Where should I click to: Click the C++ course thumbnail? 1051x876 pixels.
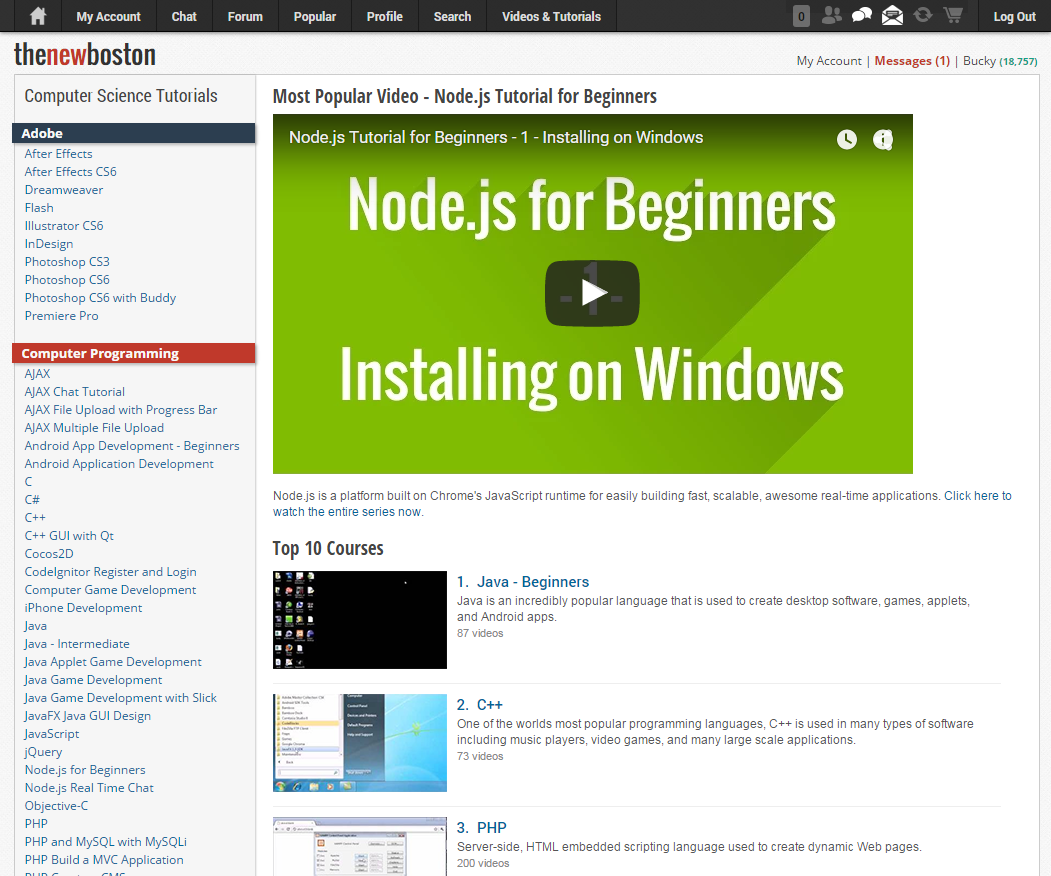[360, 743]
